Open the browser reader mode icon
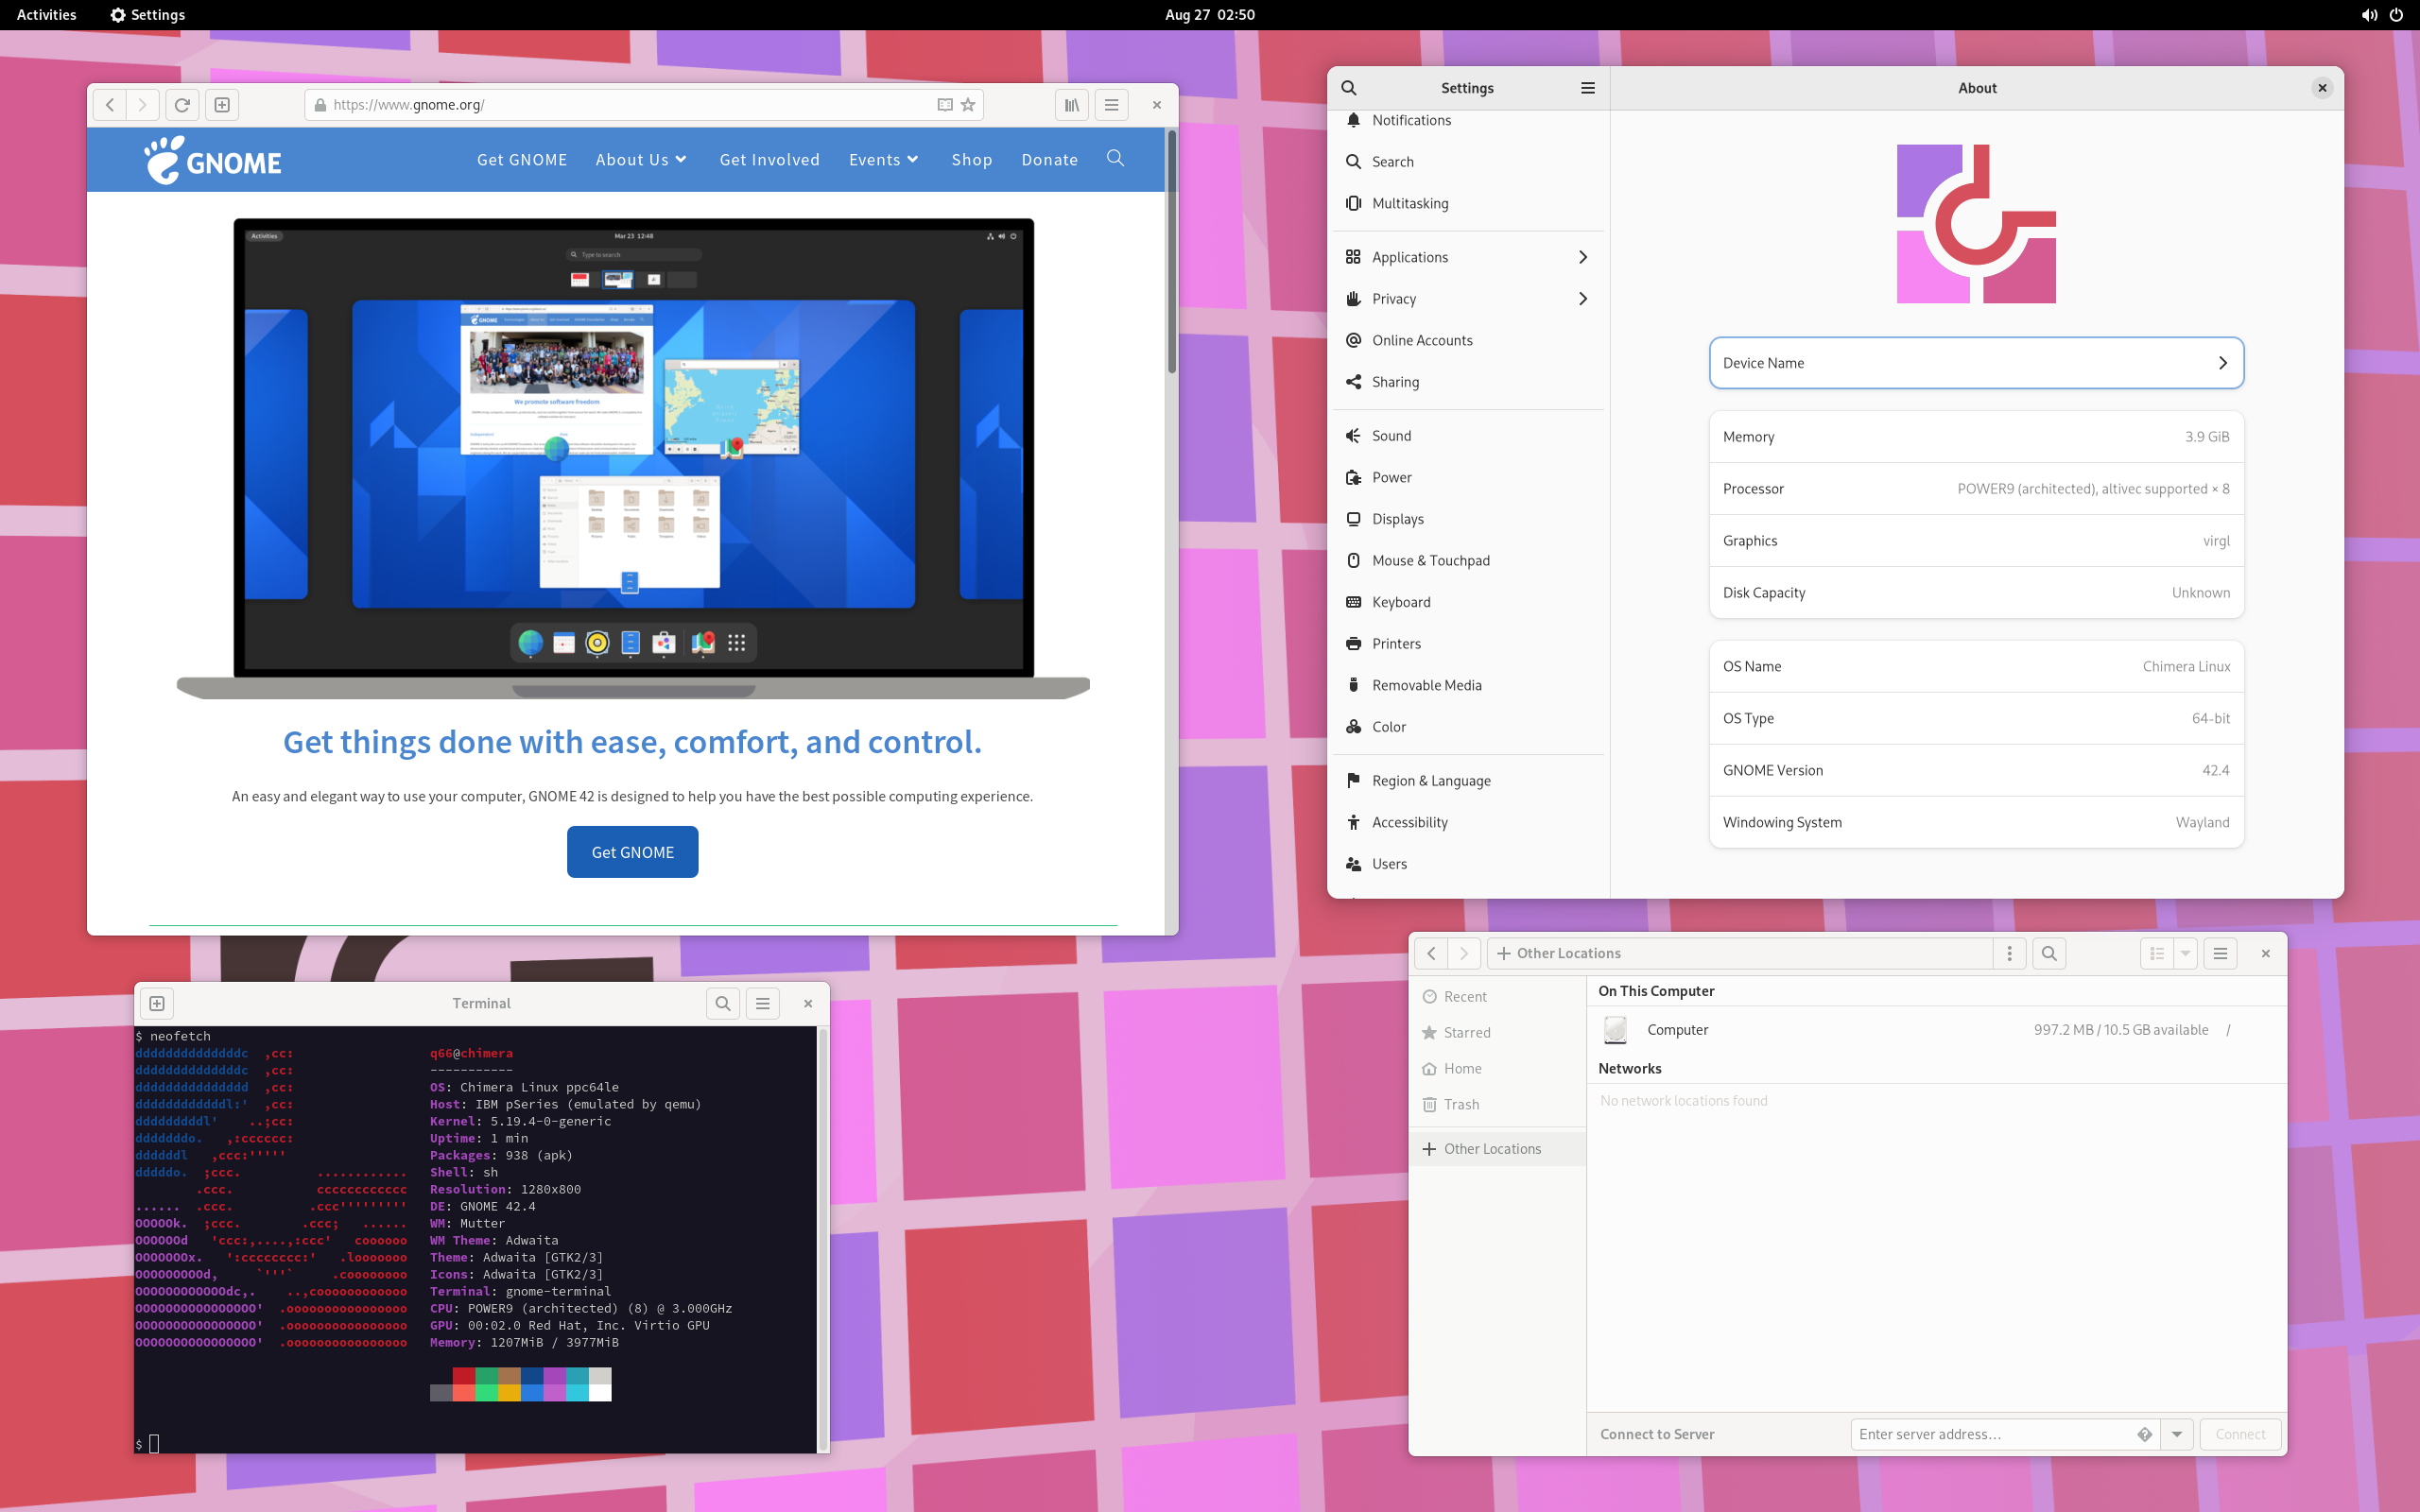The width and height of the screenshot is (2420, 1512). 945,105
